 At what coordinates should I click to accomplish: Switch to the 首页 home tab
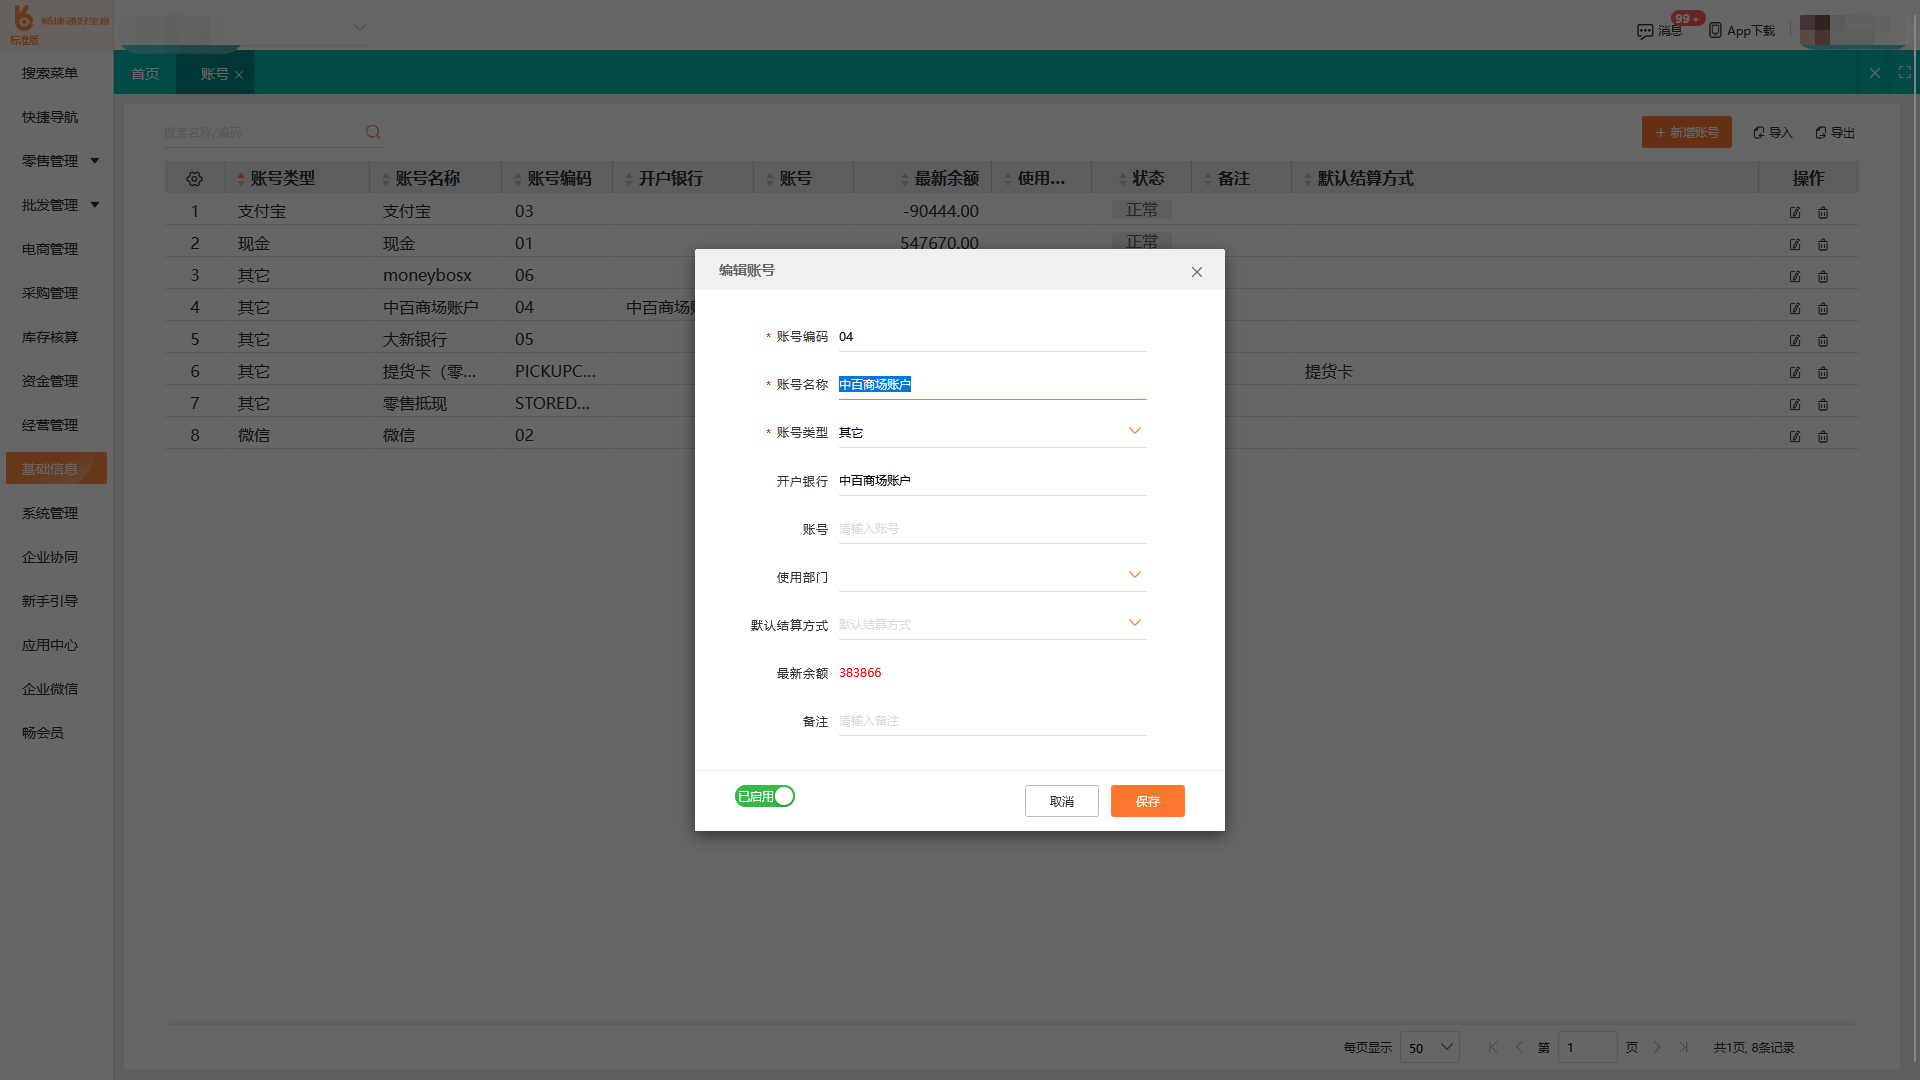[x=145, y=73]
